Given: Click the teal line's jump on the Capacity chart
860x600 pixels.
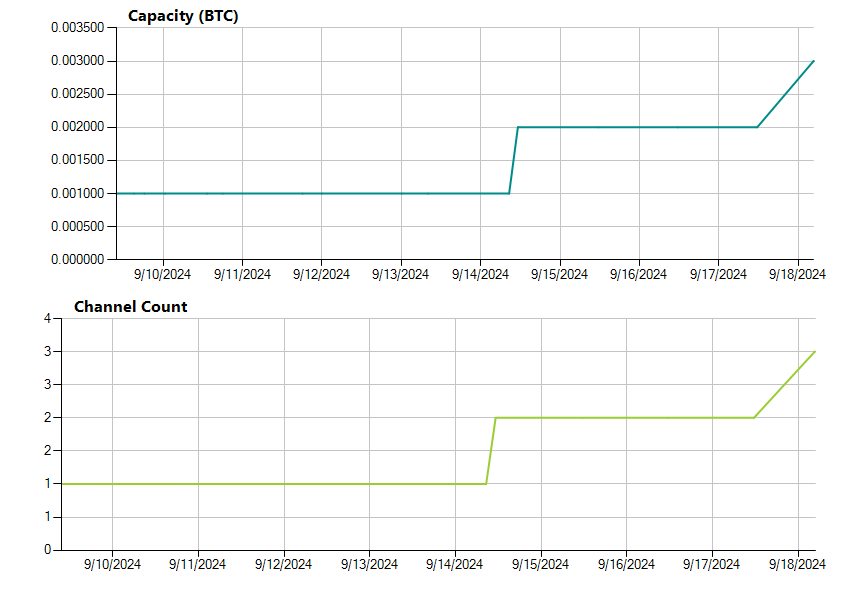Looking at the screenshot, I should 513,160.
